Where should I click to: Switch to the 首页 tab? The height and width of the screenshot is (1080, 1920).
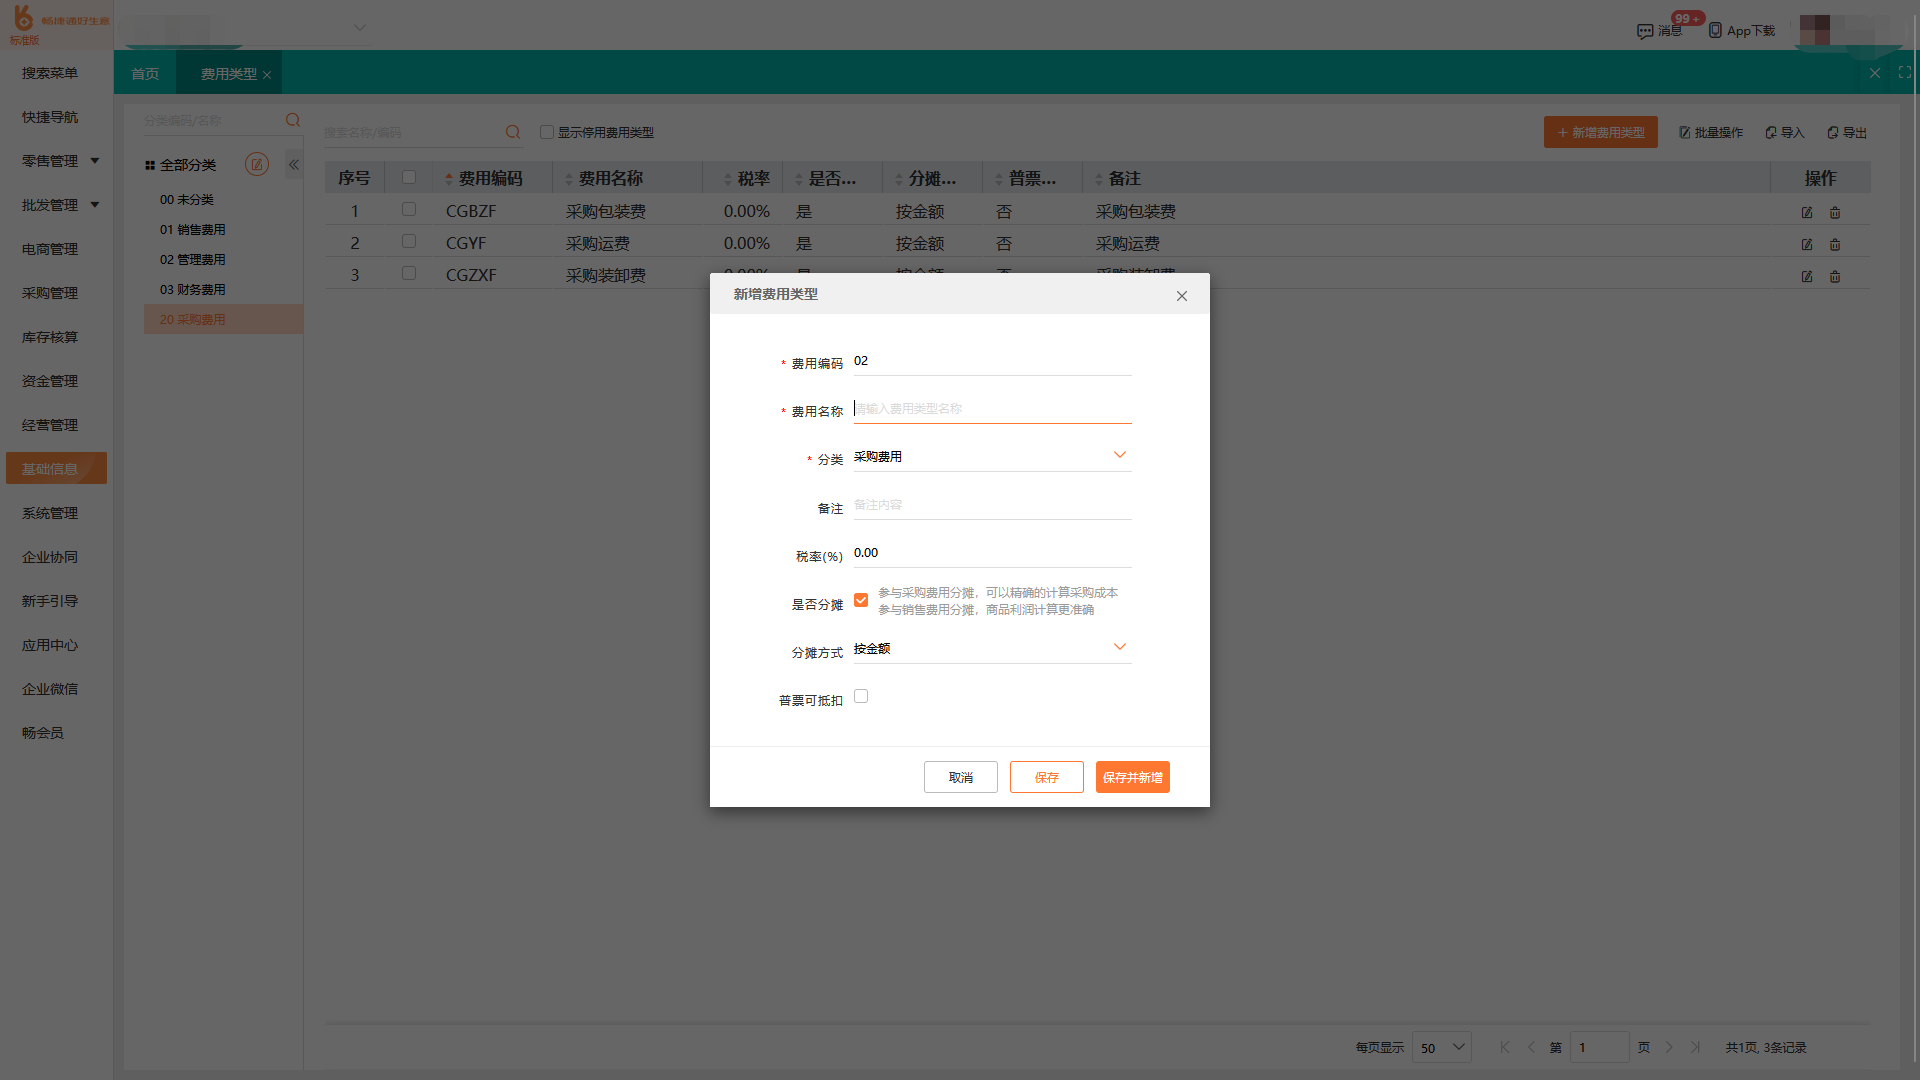(x=145, y=74)
